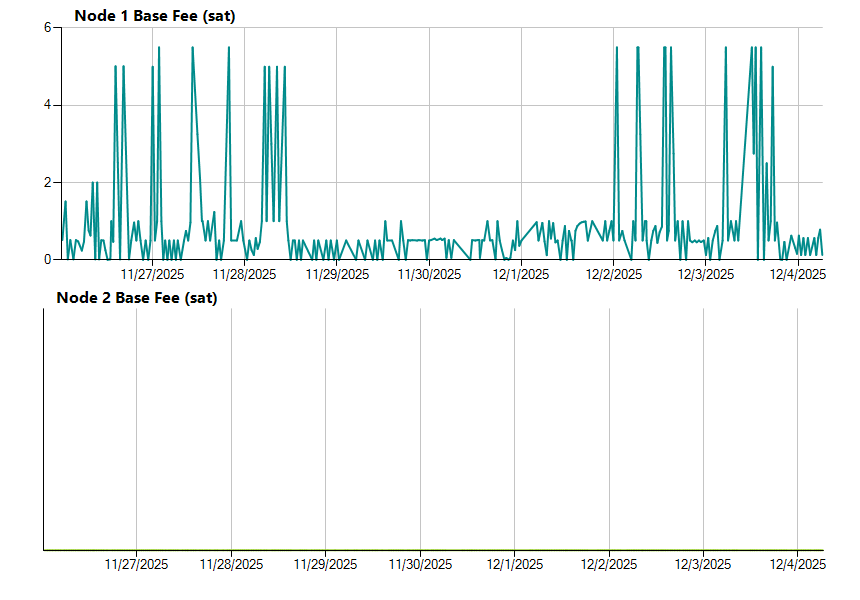Select 12/2/2025 on Node 1 chart axis
The height and width of the screenshot is (600, 860).
click(x=613, y=273)
